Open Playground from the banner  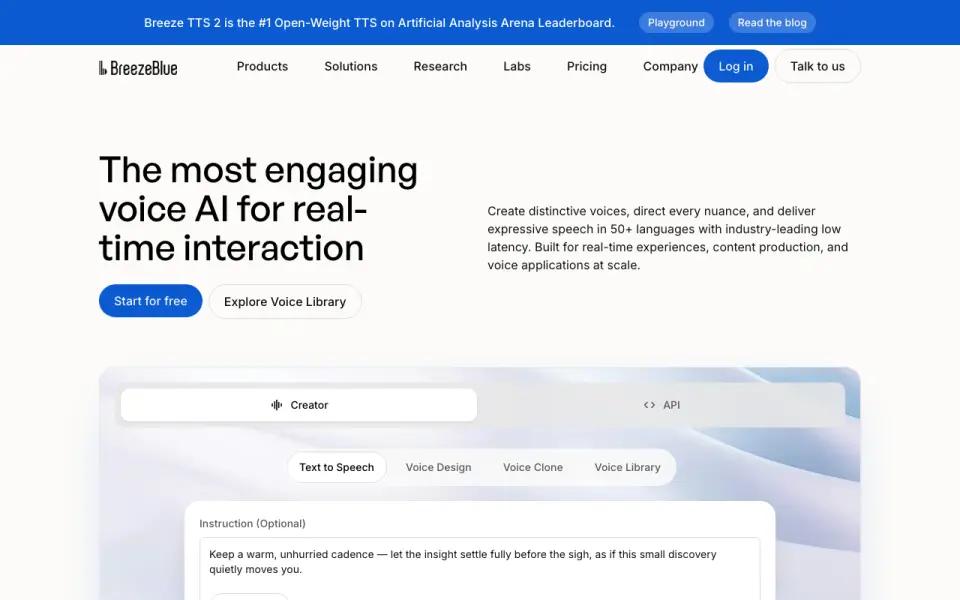[676, 23]
